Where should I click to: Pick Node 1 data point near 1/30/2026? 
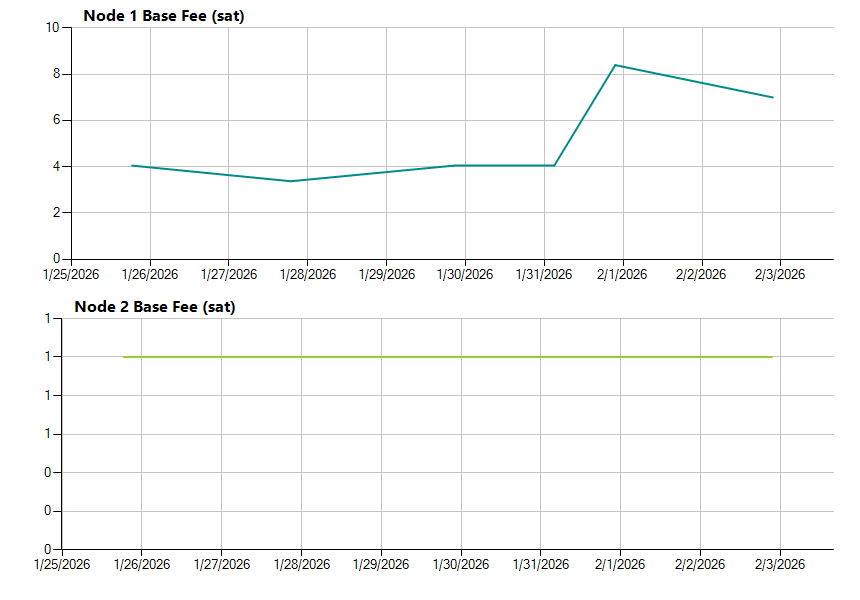(456, 165)
